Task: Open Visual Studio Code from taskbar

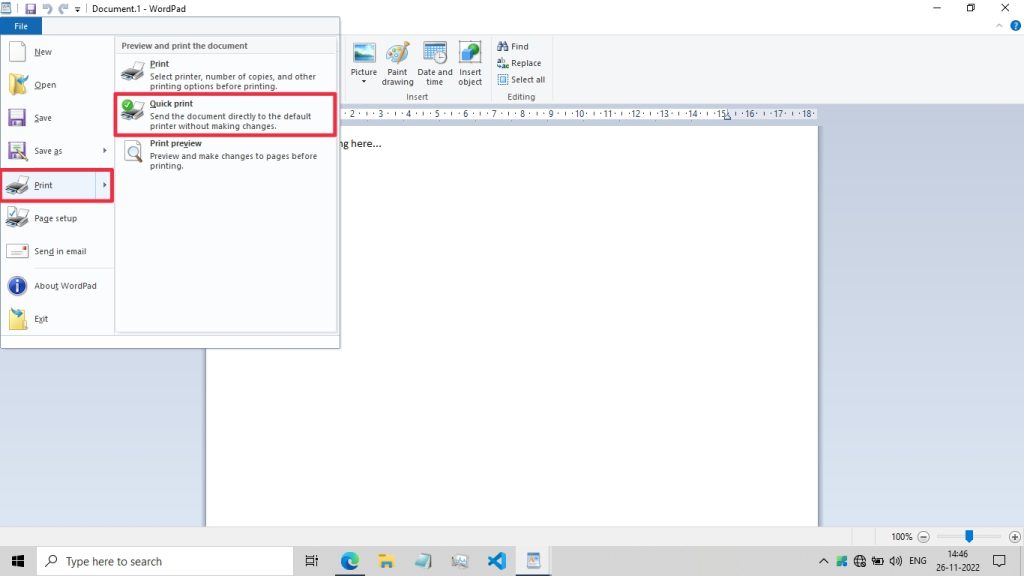Action: coord(496,561)
